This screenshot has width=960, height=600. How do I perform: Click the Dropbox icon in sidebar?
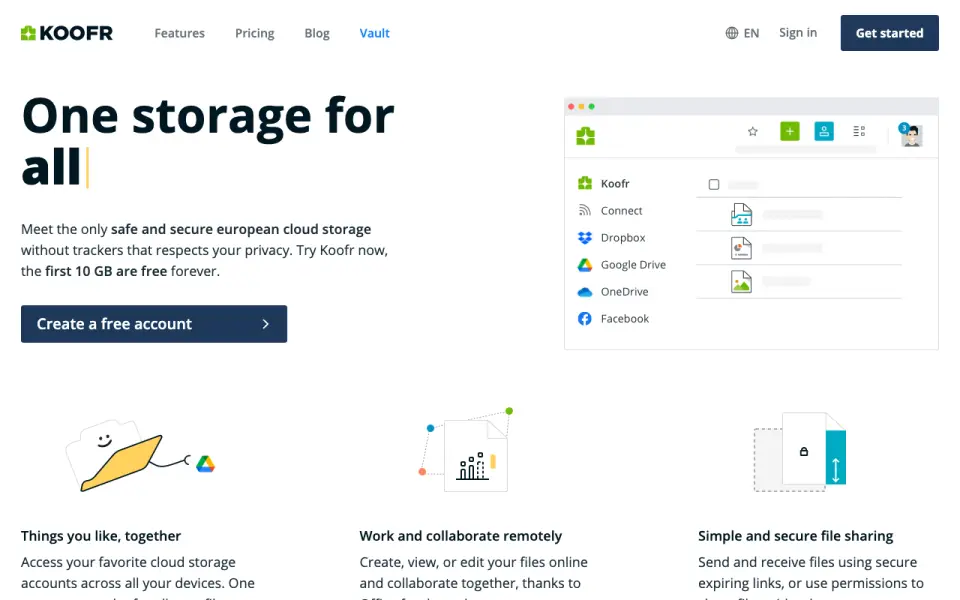(585, 238)
